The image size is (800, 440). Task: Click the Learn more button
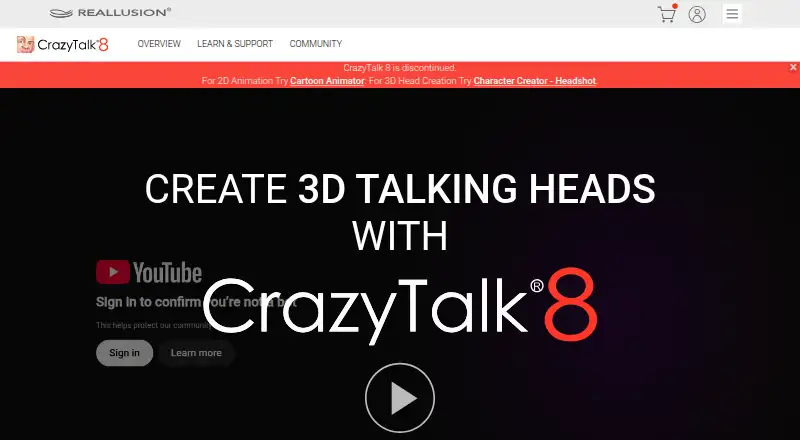tap(196, 353)
